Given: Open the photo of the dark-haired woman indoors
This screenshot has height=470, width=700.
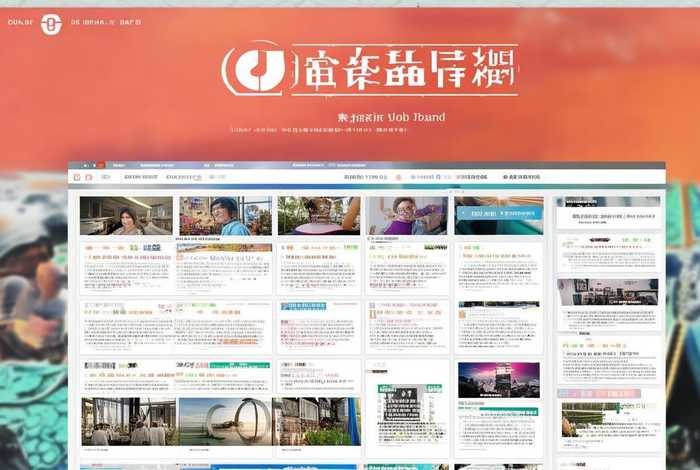Looking at the screenshot, I should (125, 215).
